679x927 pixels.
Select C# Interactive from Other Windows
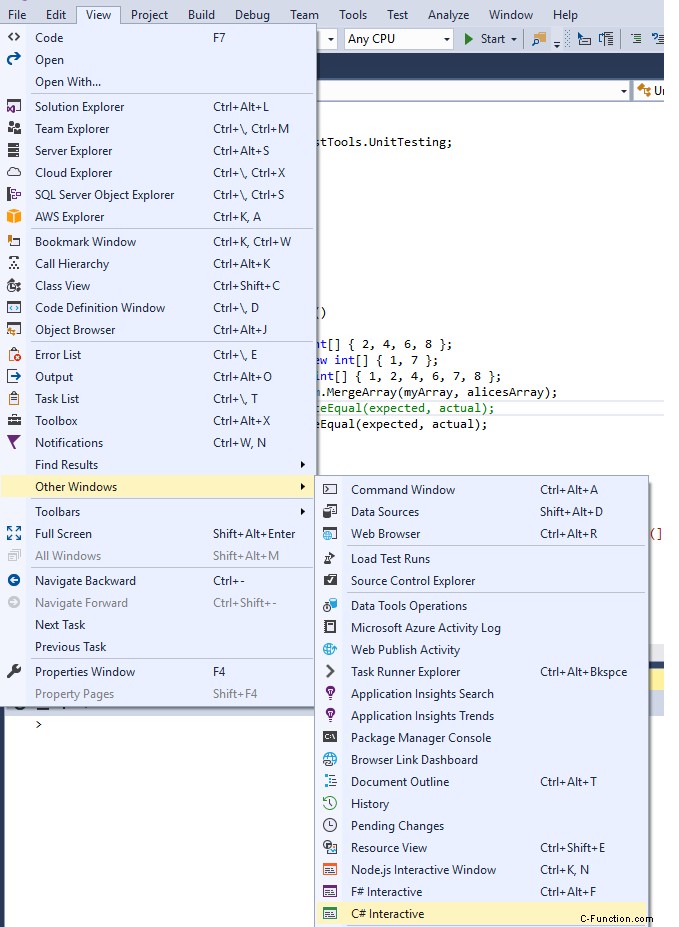(x=387, y=914)
